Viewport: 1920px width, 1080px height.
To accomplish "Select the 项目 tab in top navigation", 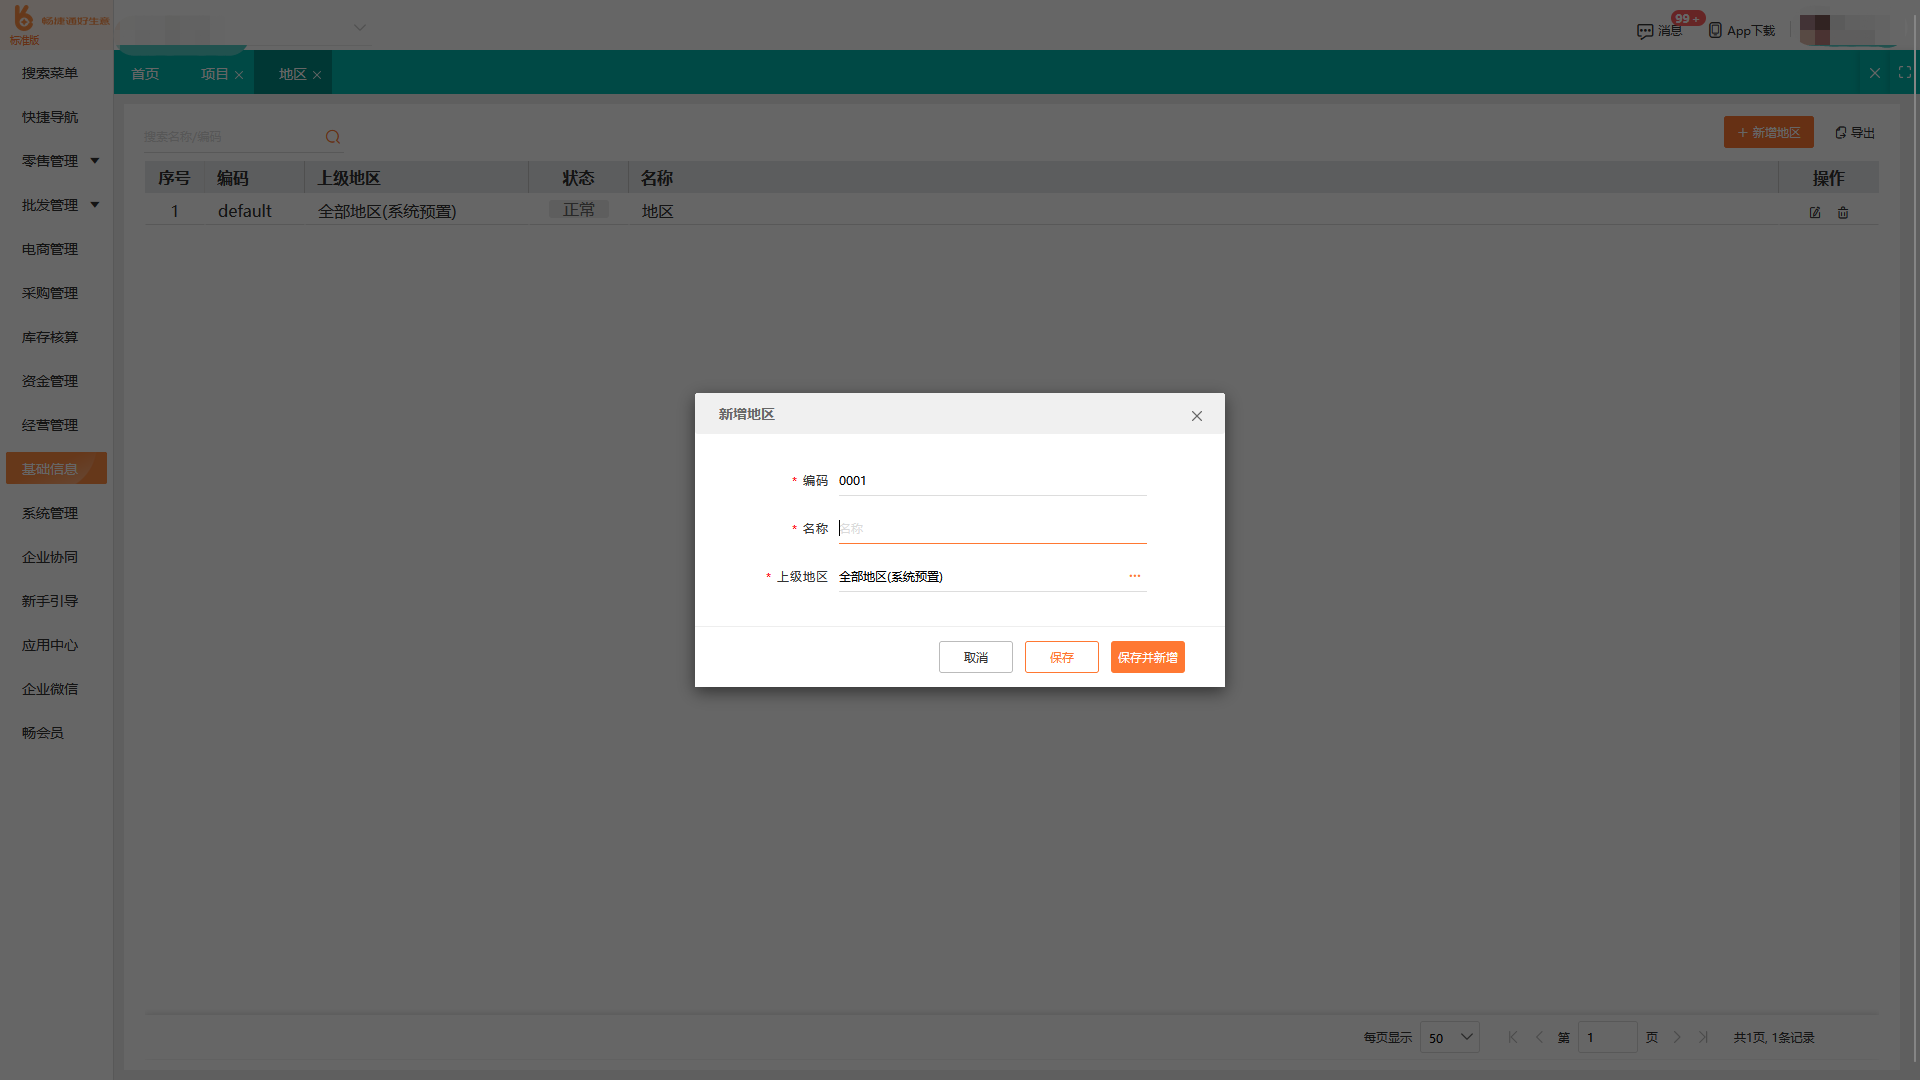I will click(x=214, y=73).
